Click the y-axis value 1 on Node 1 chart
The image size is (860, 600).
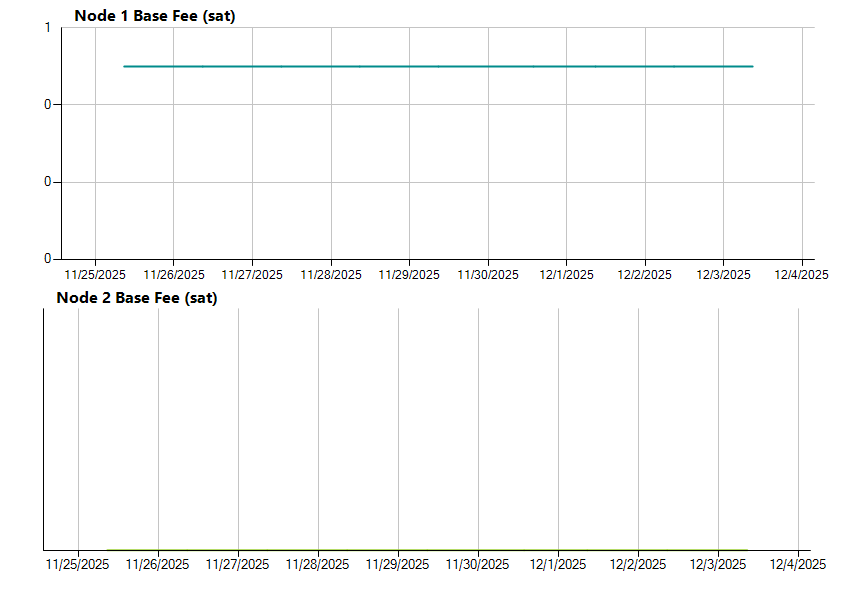coord(47,28)
